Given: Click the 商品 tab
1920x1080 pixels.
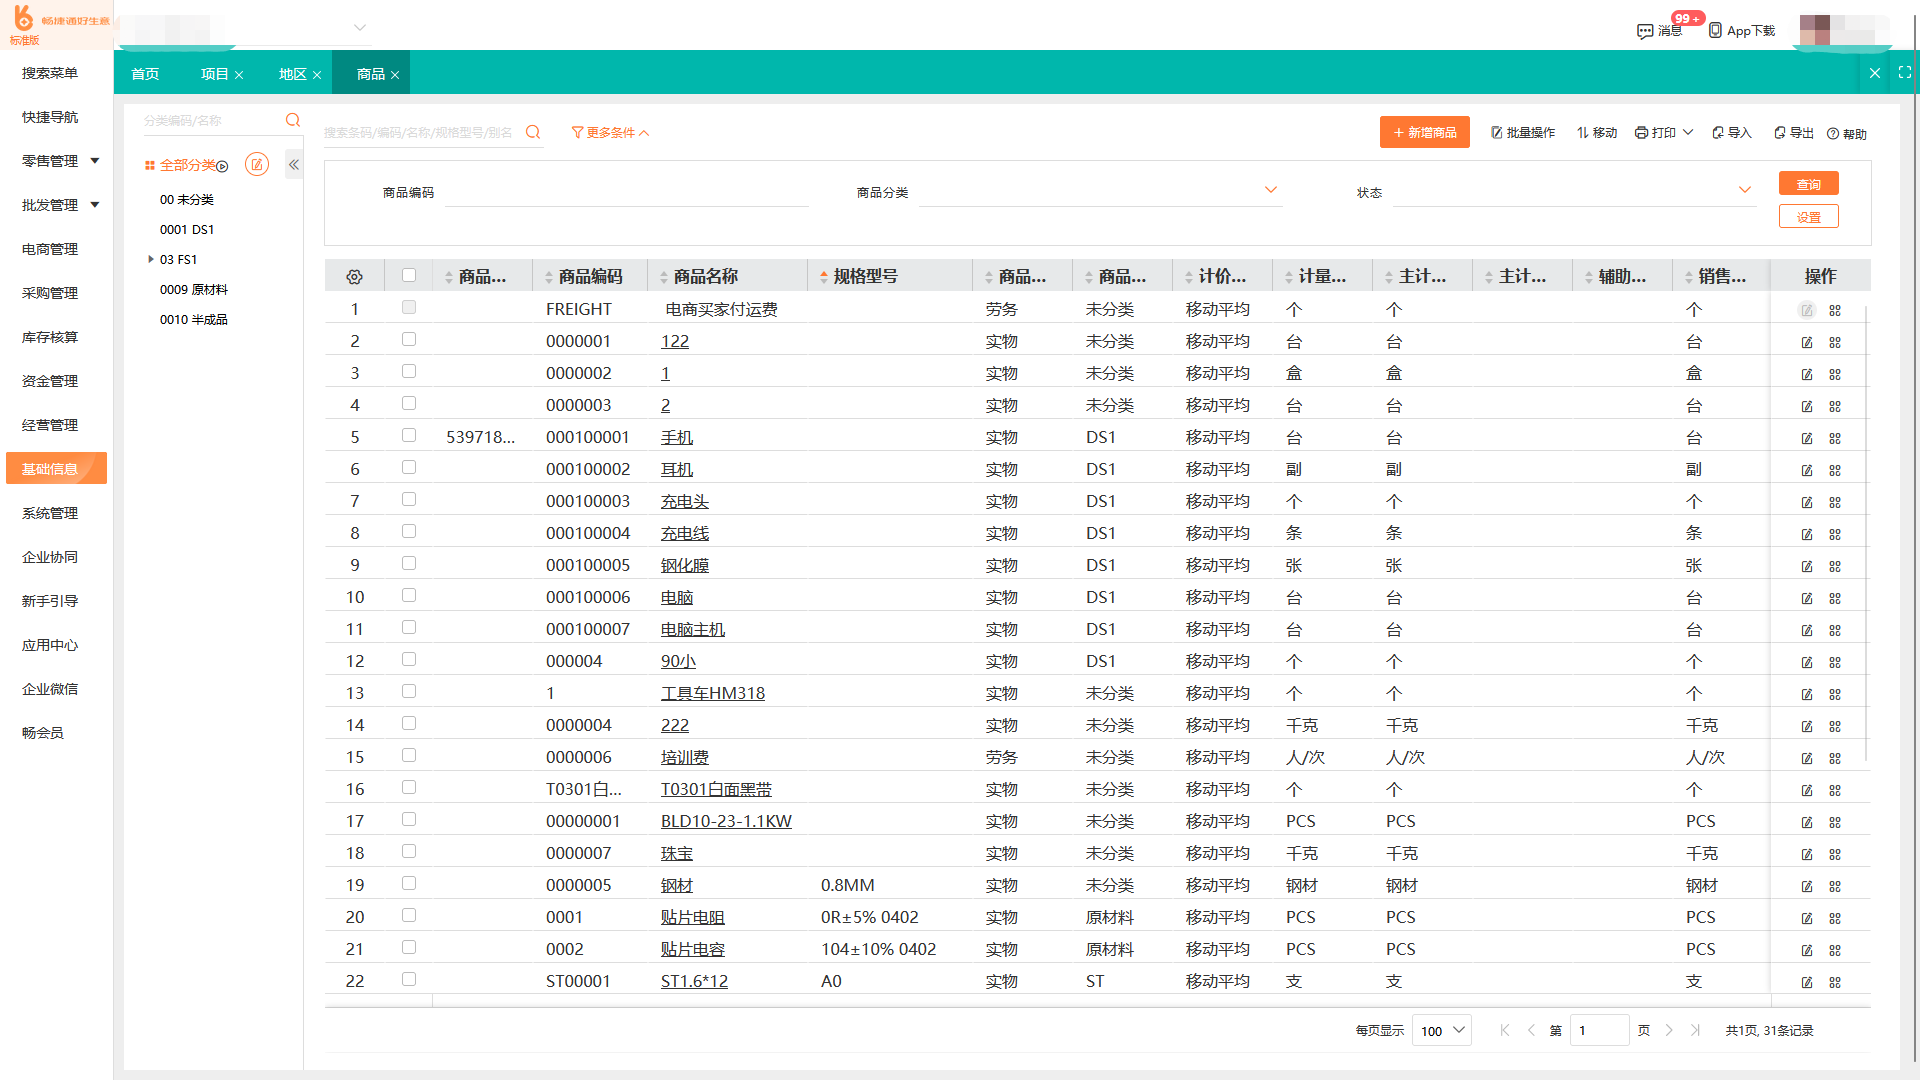Looking at the screenshot, I should 372,73.
